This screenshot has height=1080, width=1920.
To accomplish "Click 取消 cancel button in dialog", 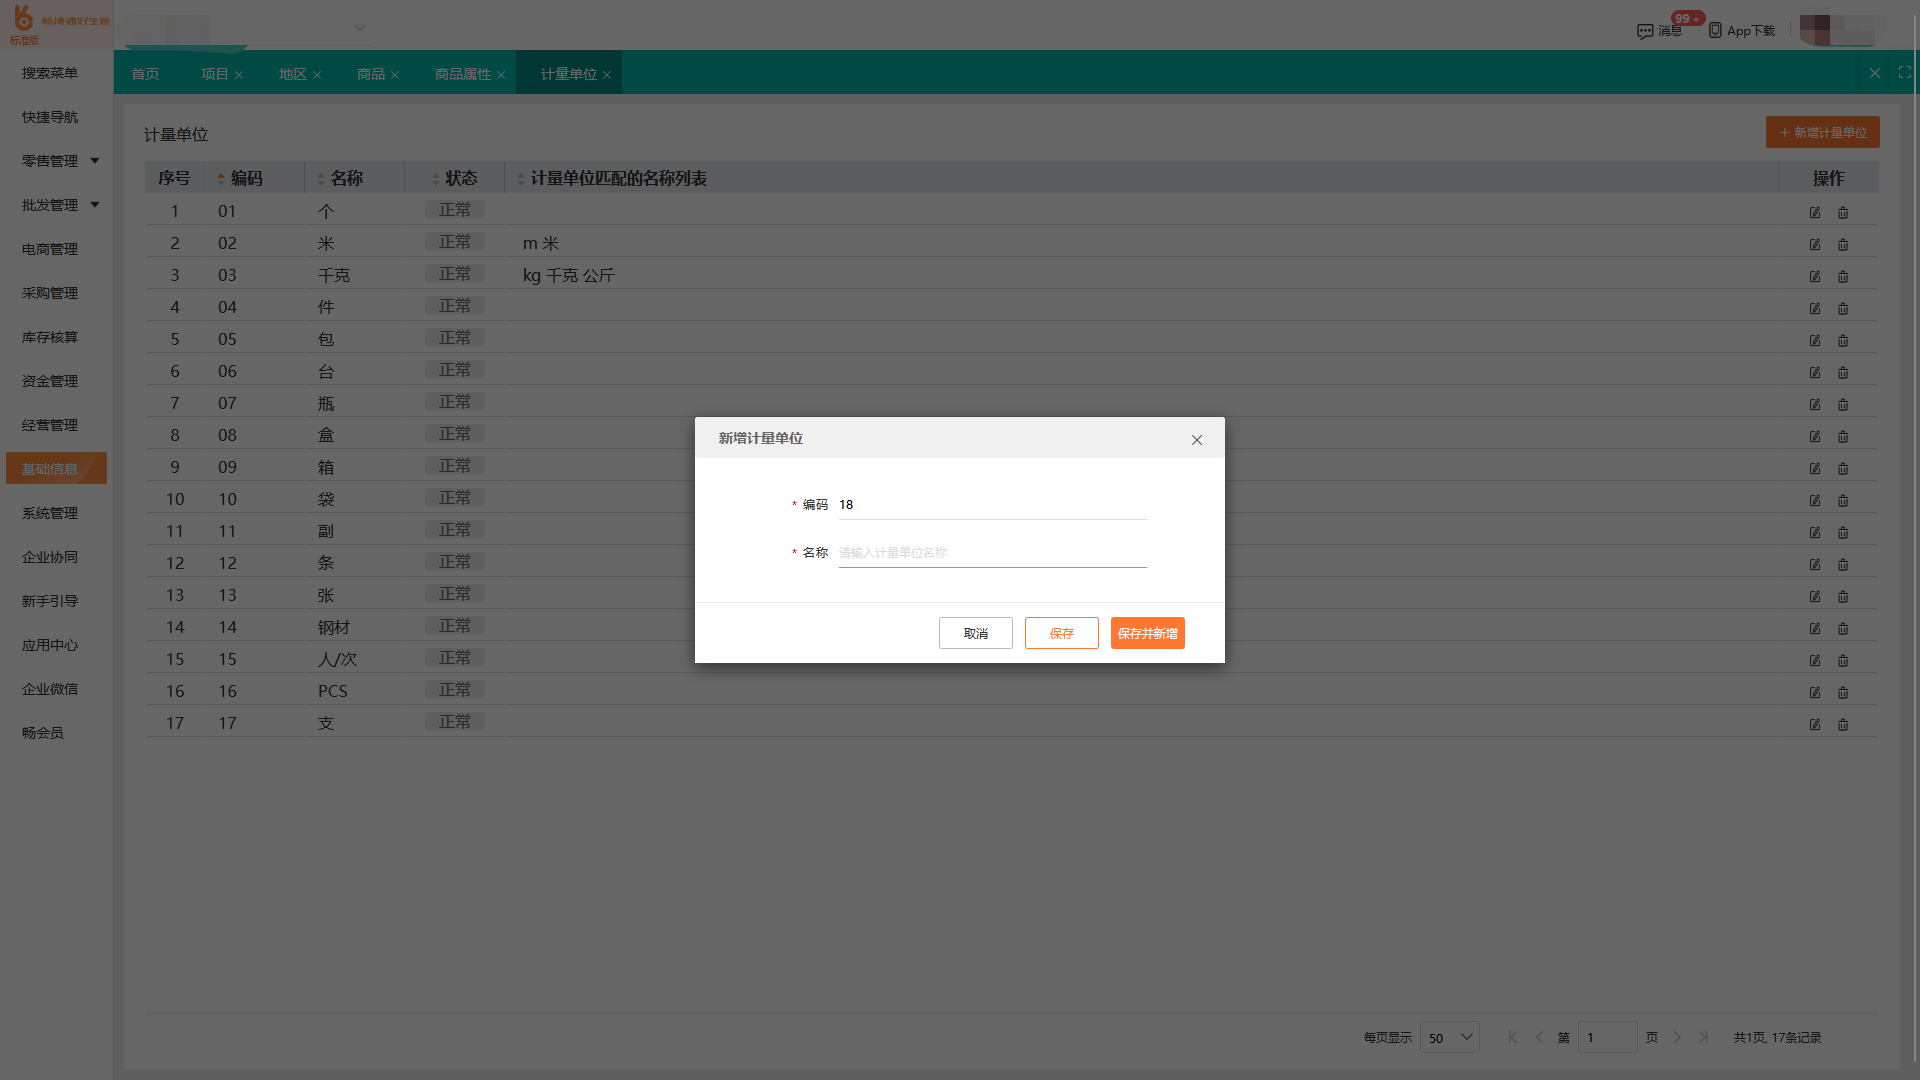I will coord(976,633).
